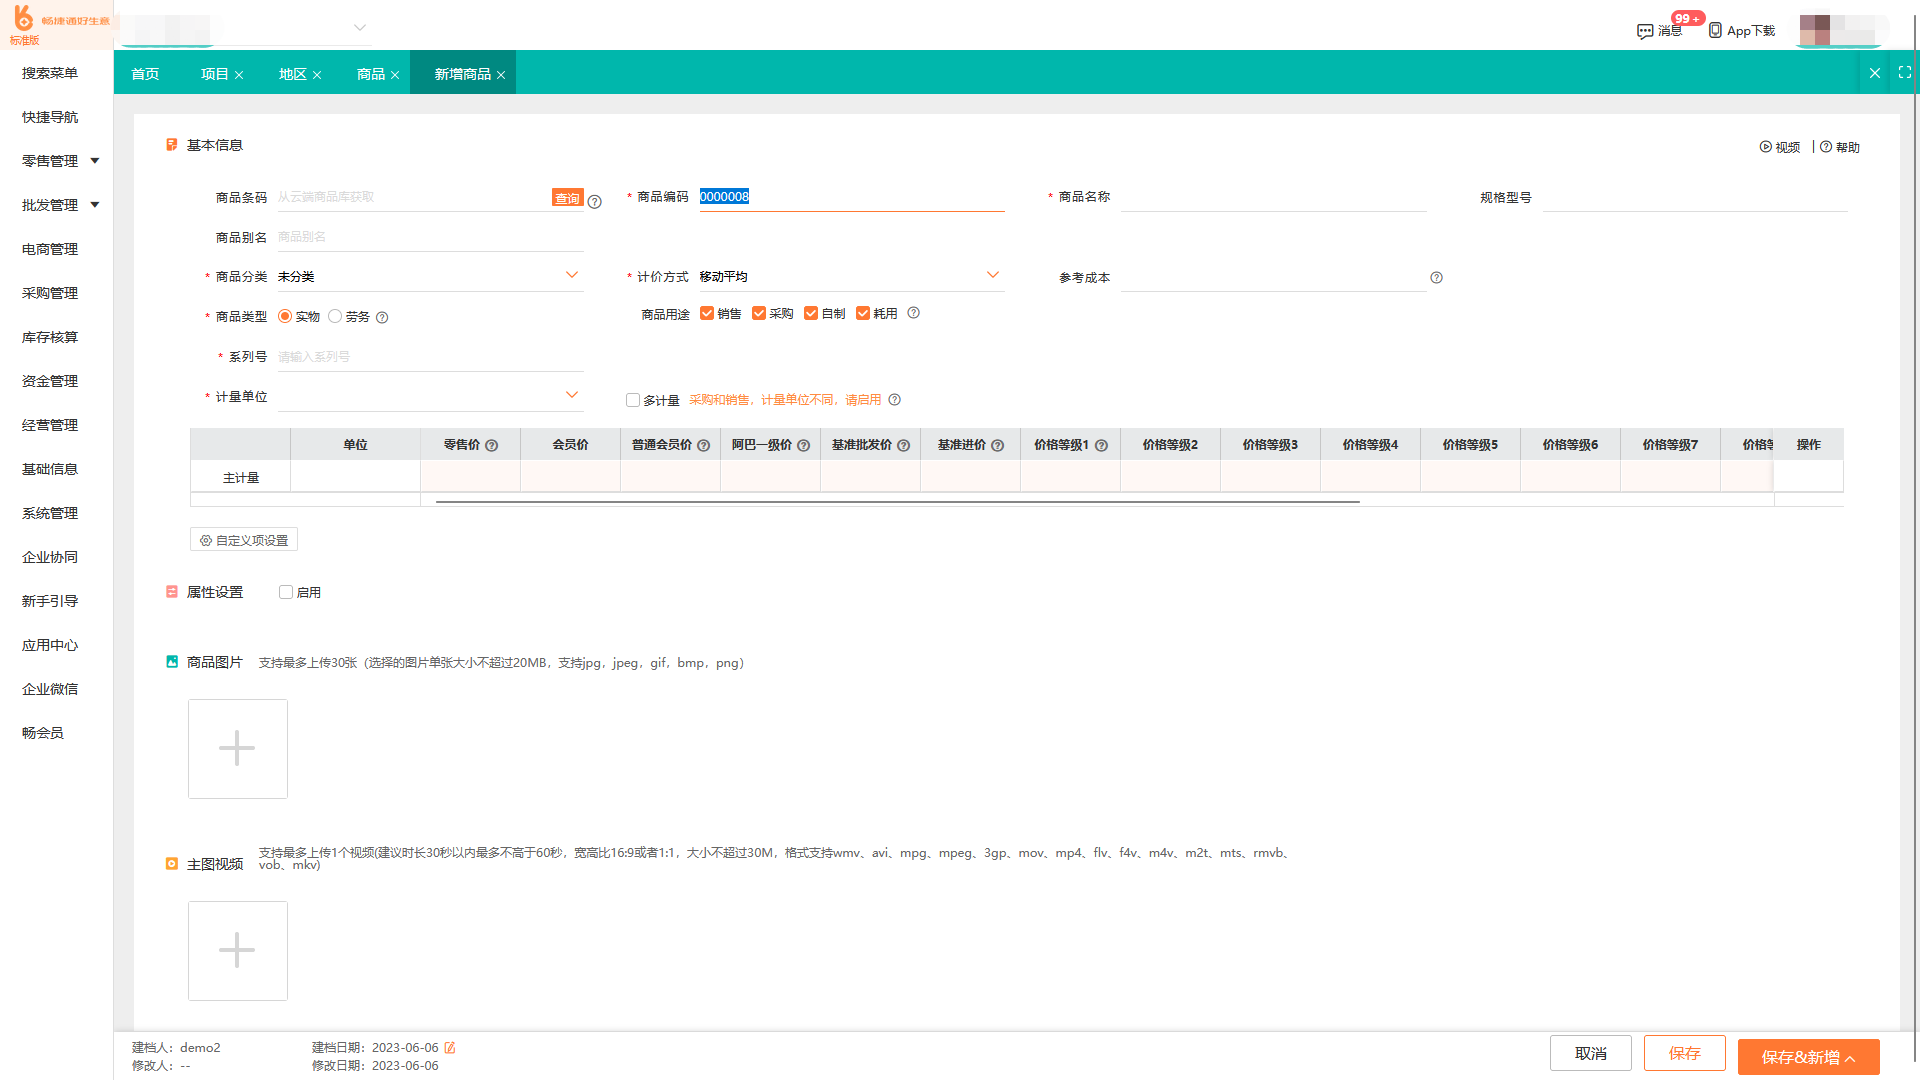Click the product image upload icon
This screenshot has width=1920, height=1080.
[239, 748]
